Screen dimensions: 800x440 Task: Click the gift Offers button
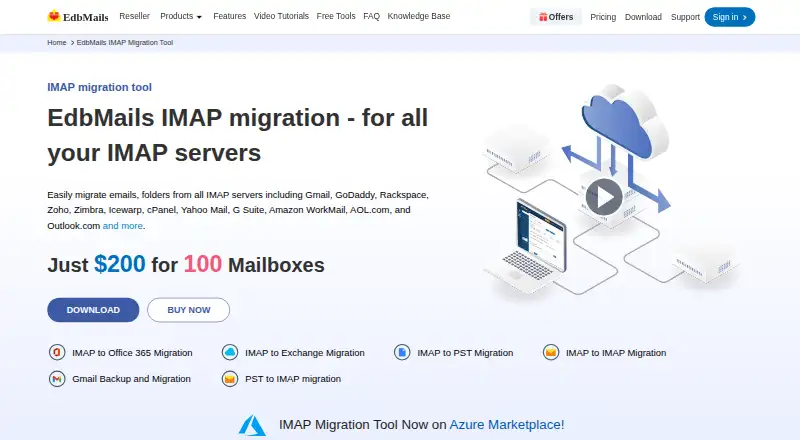556,17
